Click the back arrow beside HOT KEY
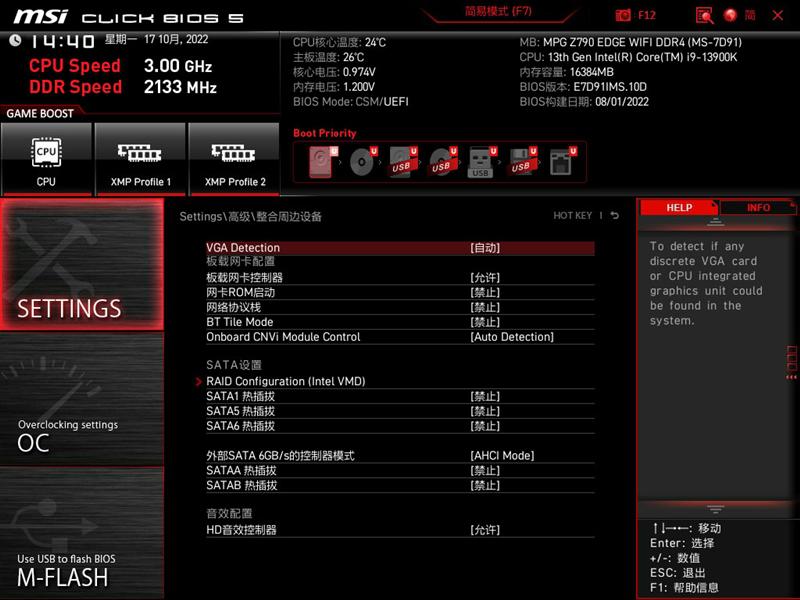The width and height of the screenshot is (800, 600). (x=614, y=215)
